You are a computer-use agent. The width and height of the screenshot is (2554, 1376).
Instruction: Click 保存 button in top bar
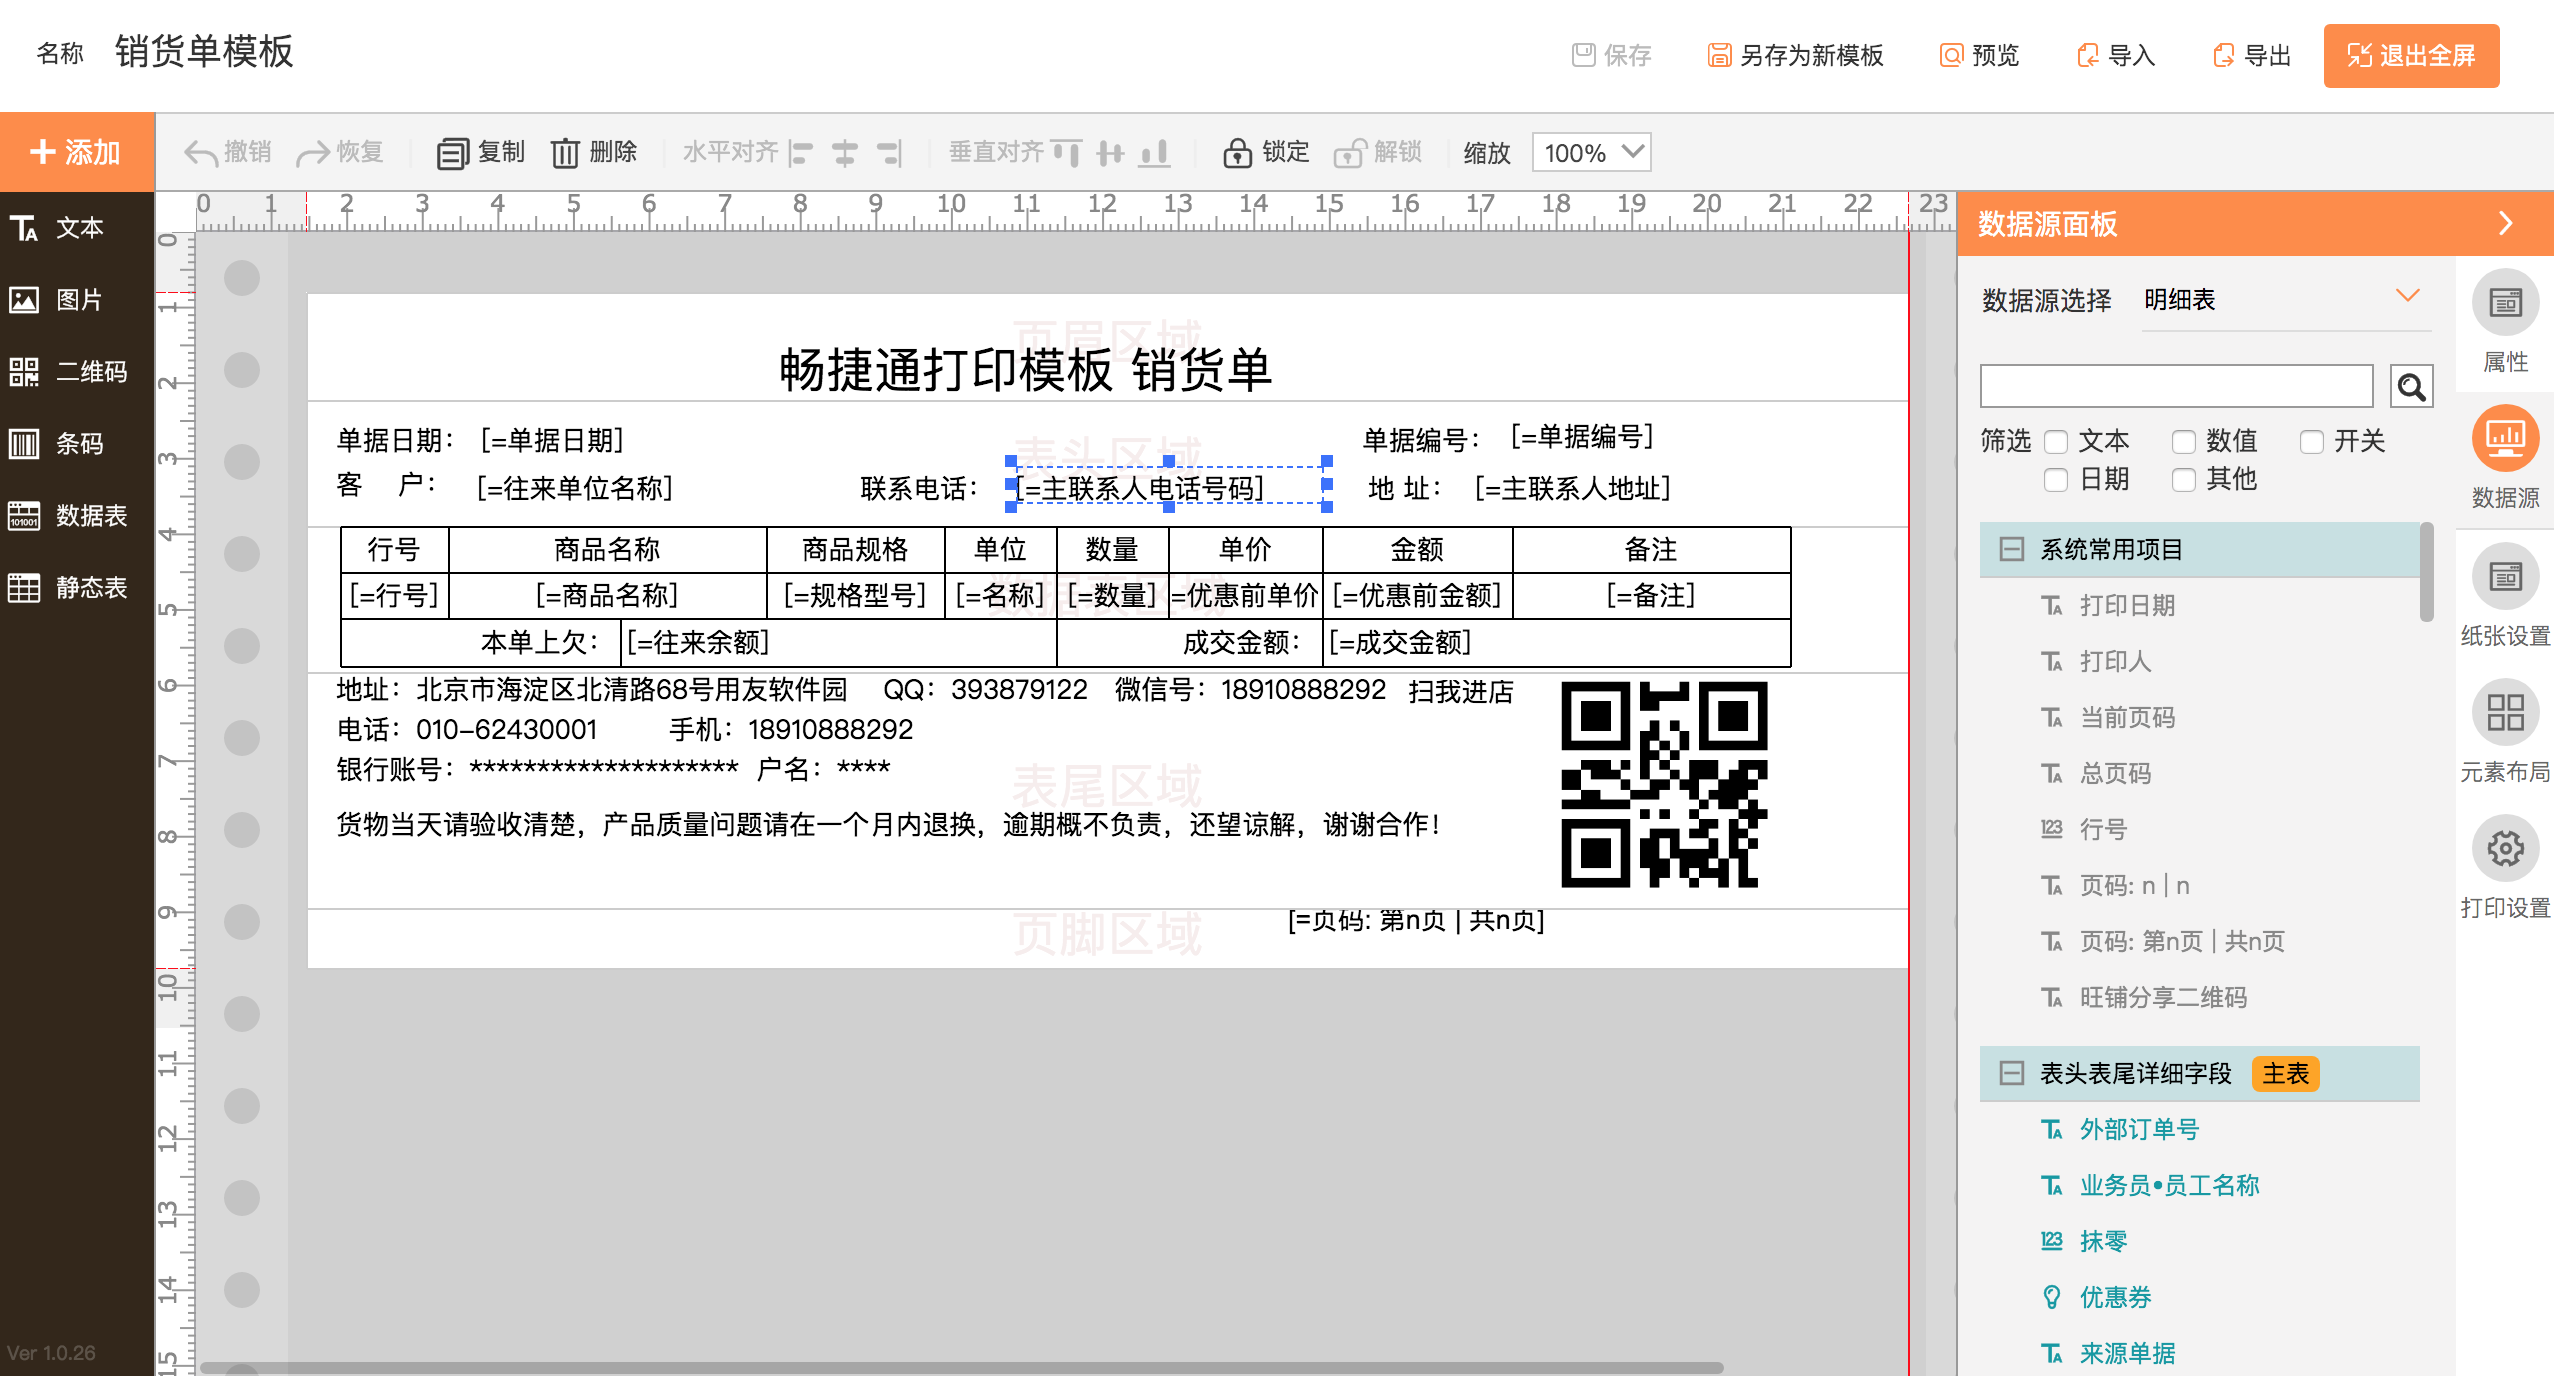tap(1609, 54)
